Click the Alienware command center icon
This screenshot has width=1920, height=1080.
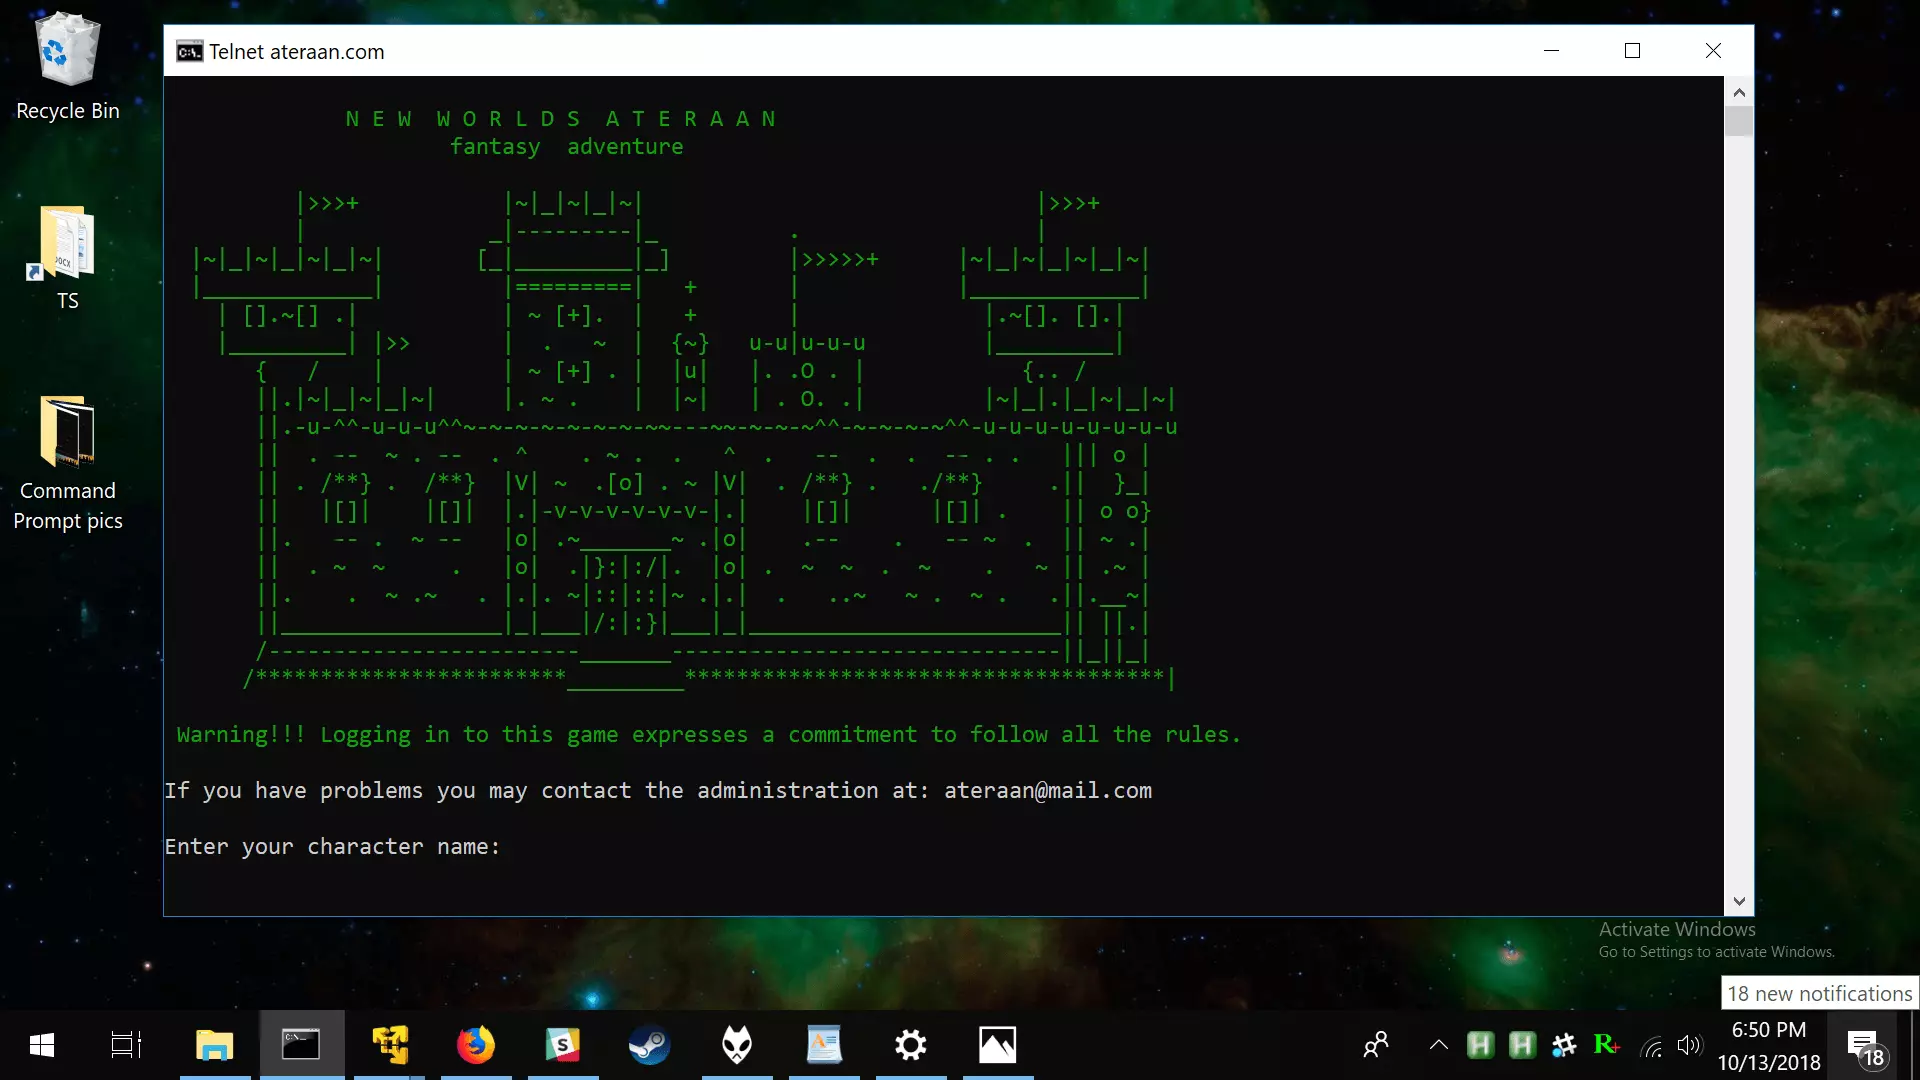click(x=736, y=1044)
